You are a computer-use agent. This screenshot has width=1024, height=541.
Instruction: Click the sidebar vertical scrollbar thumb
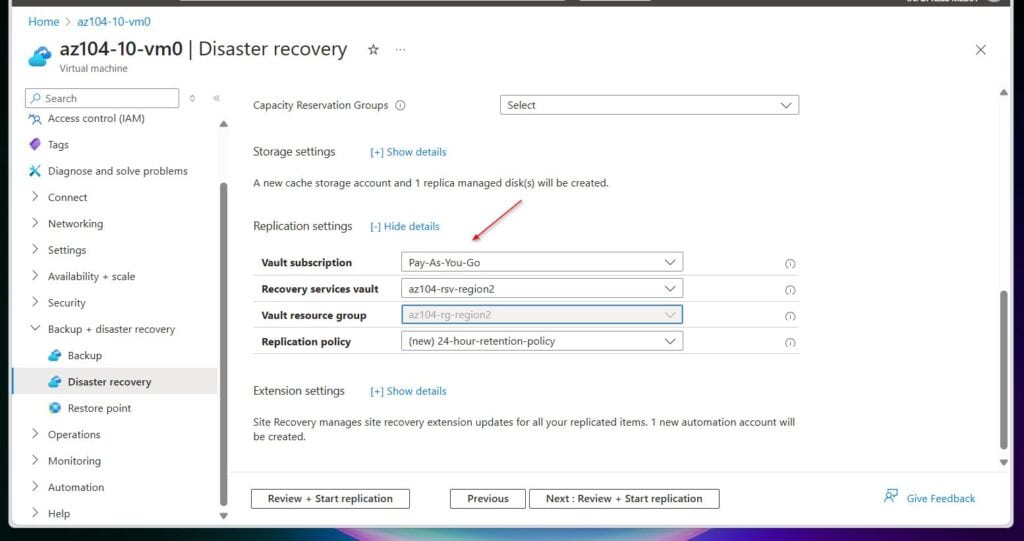click(223, 344)
